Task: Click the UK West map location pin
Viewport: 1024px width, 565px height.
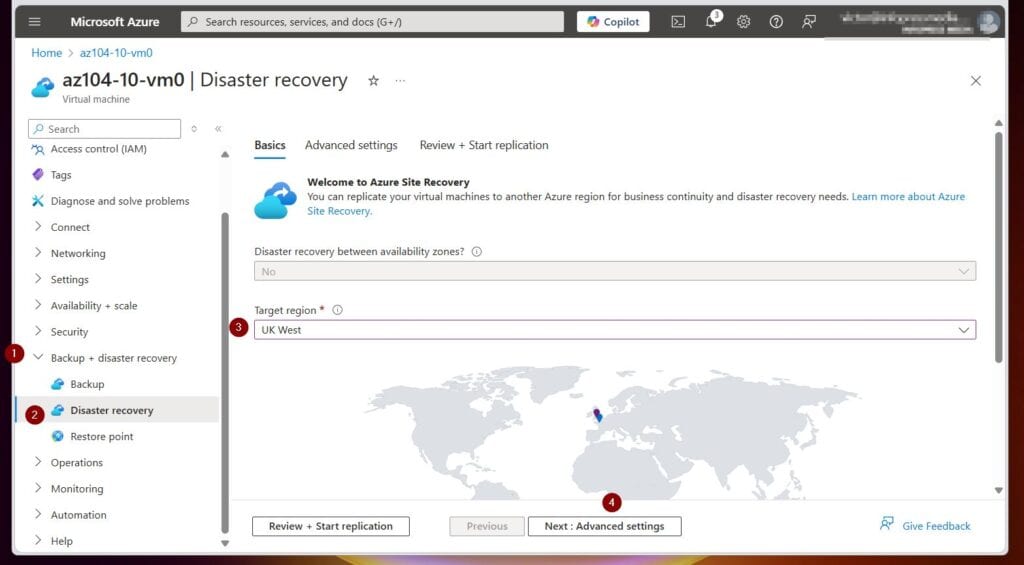Action: click(x=596, y=414)
